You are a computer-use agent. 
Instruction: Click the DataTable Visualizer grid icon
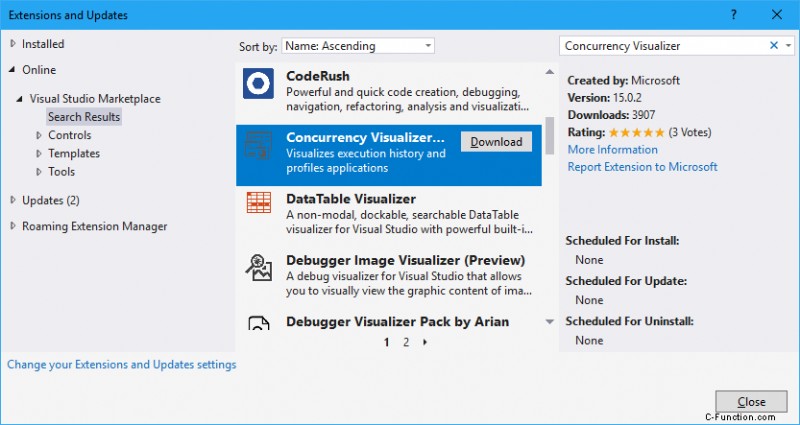(259, 204)
